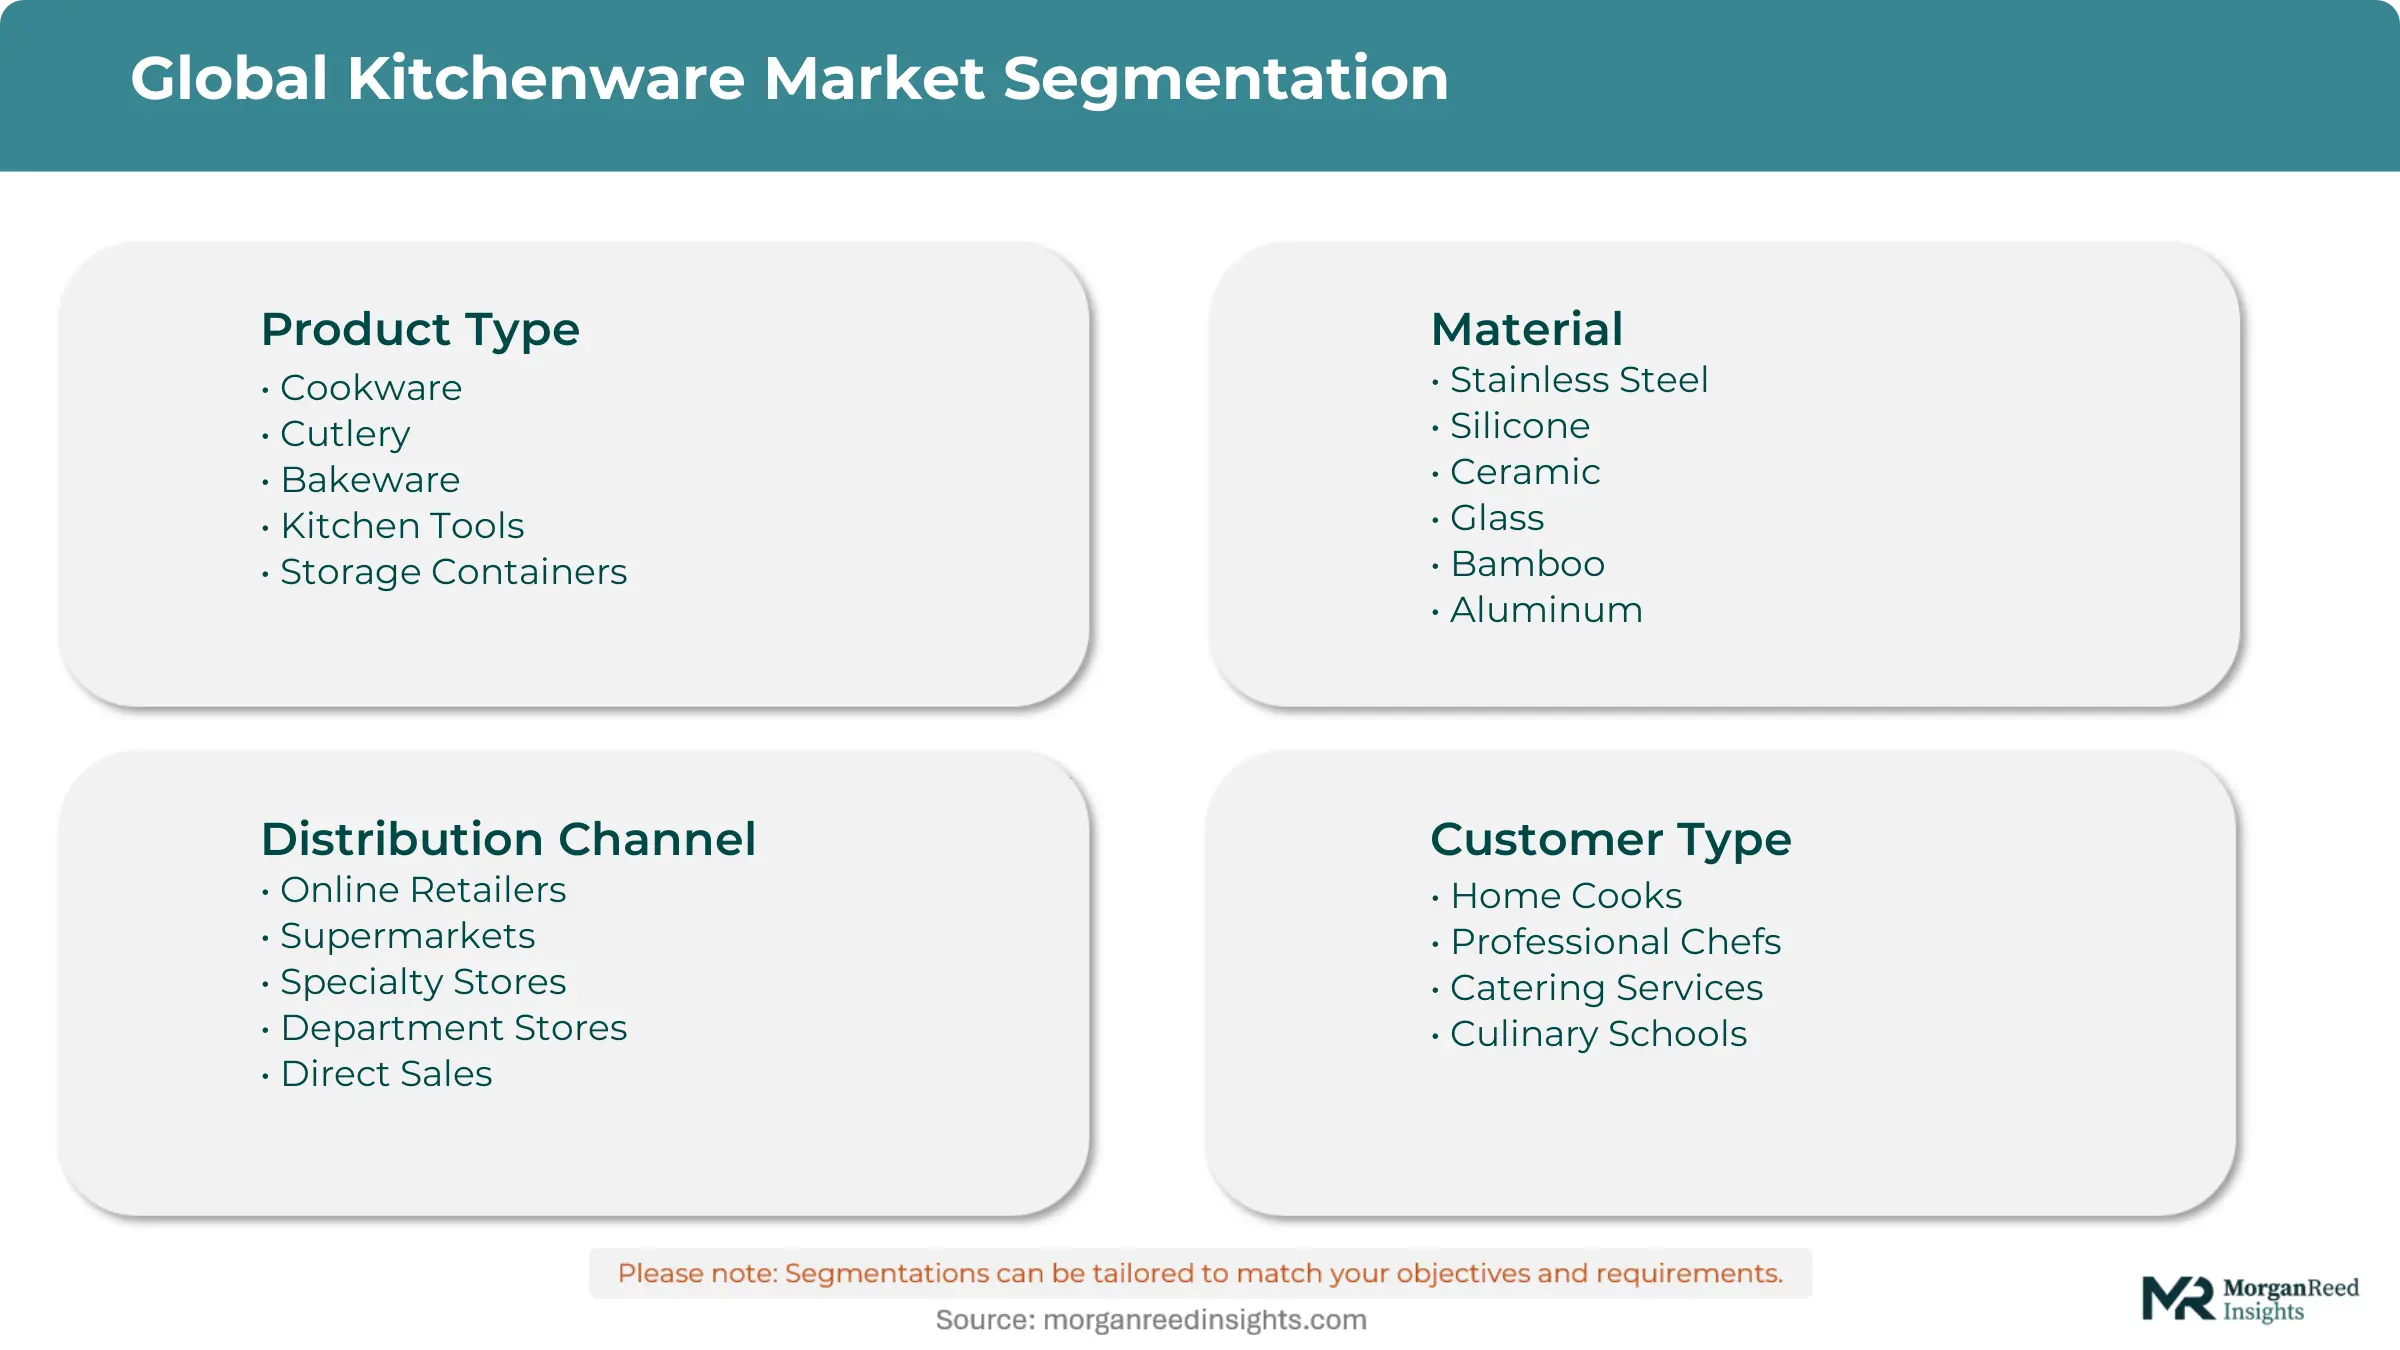Select the Material heading
The image size is (2400, 1350).
[1527, 329]
